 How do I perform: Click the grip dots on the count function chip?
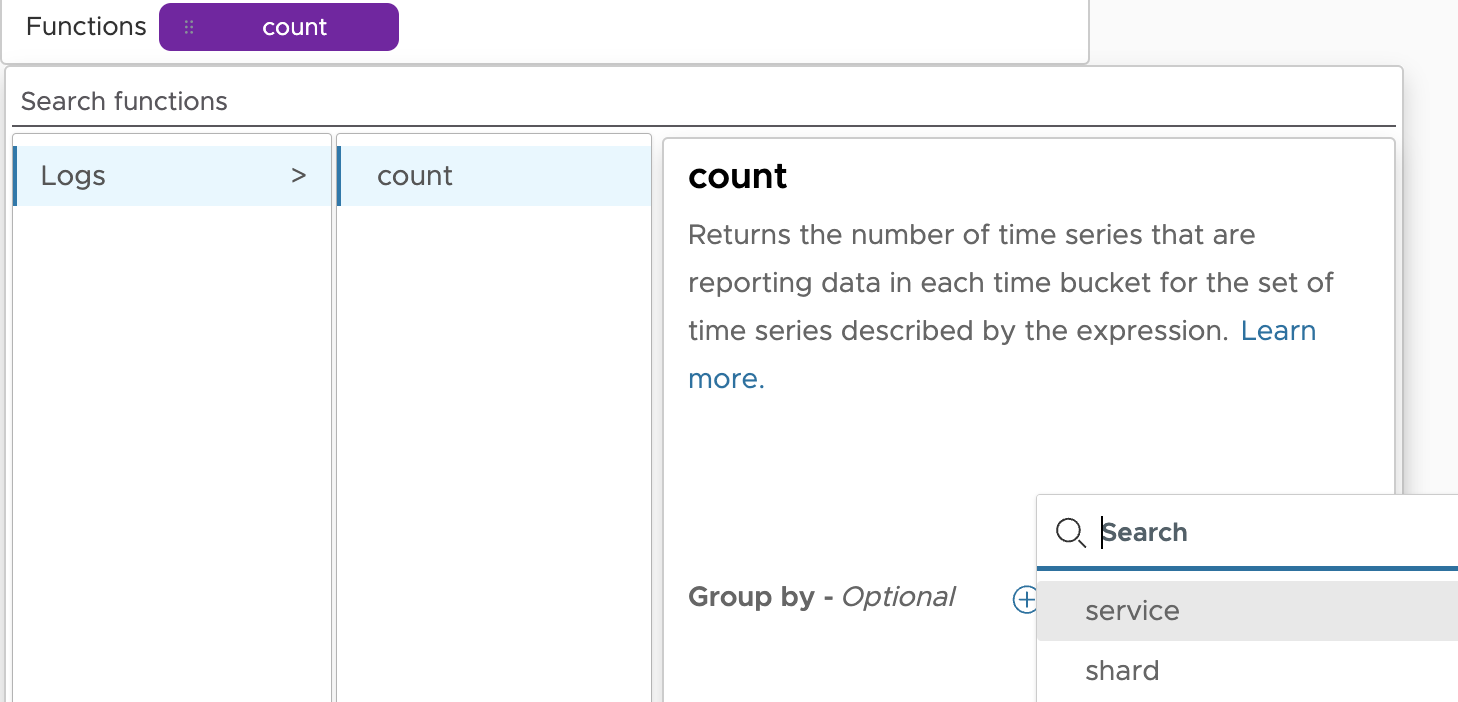tap(189, 27)
